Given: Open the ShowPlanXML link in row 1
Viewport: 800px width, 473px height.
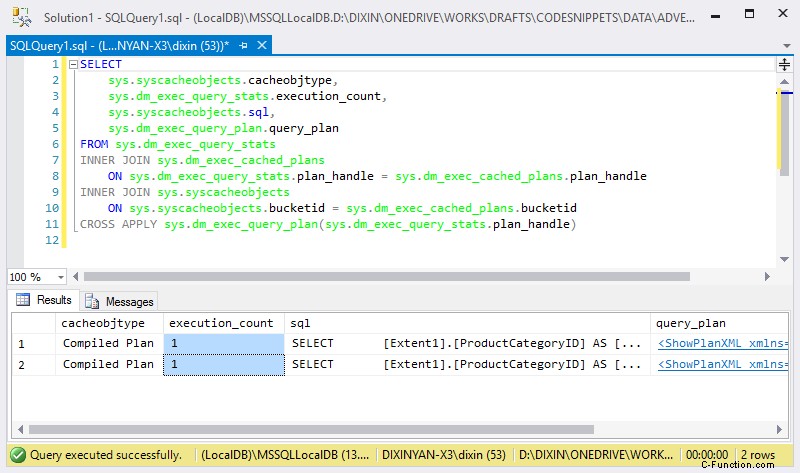Looking at the screenshot, I should pyautogui.click(x=723, y=343).
